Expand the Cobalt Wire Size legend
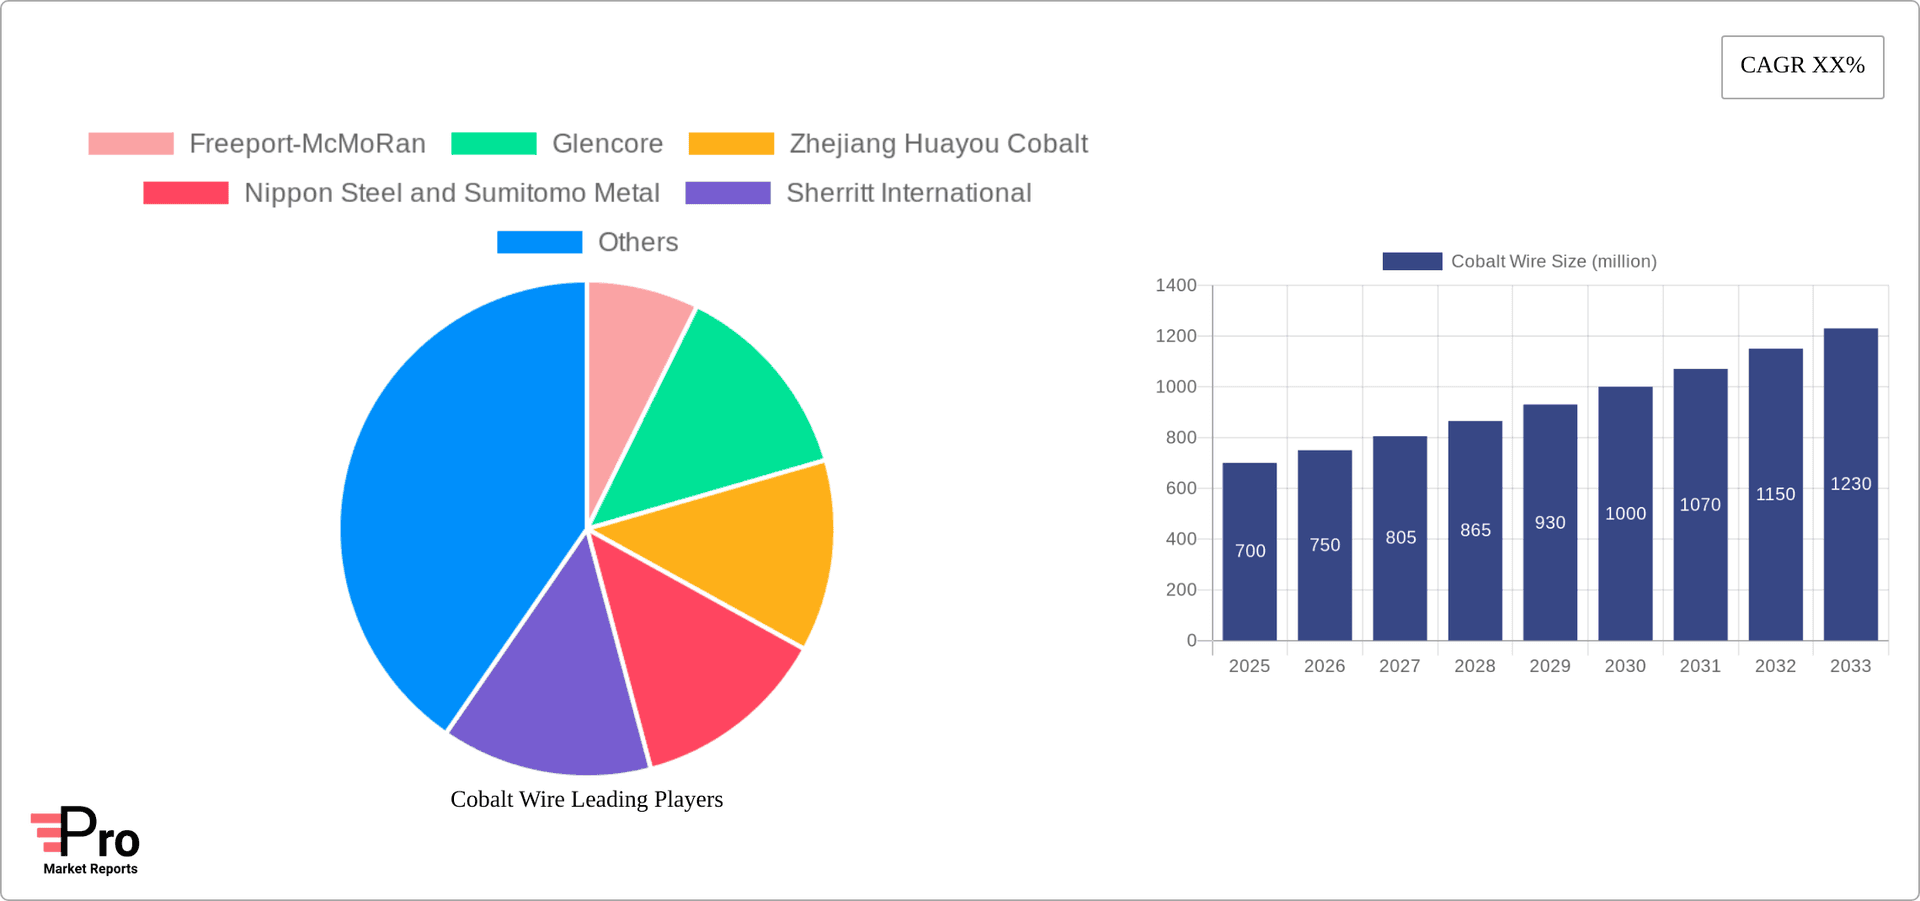 point(1520,260)
